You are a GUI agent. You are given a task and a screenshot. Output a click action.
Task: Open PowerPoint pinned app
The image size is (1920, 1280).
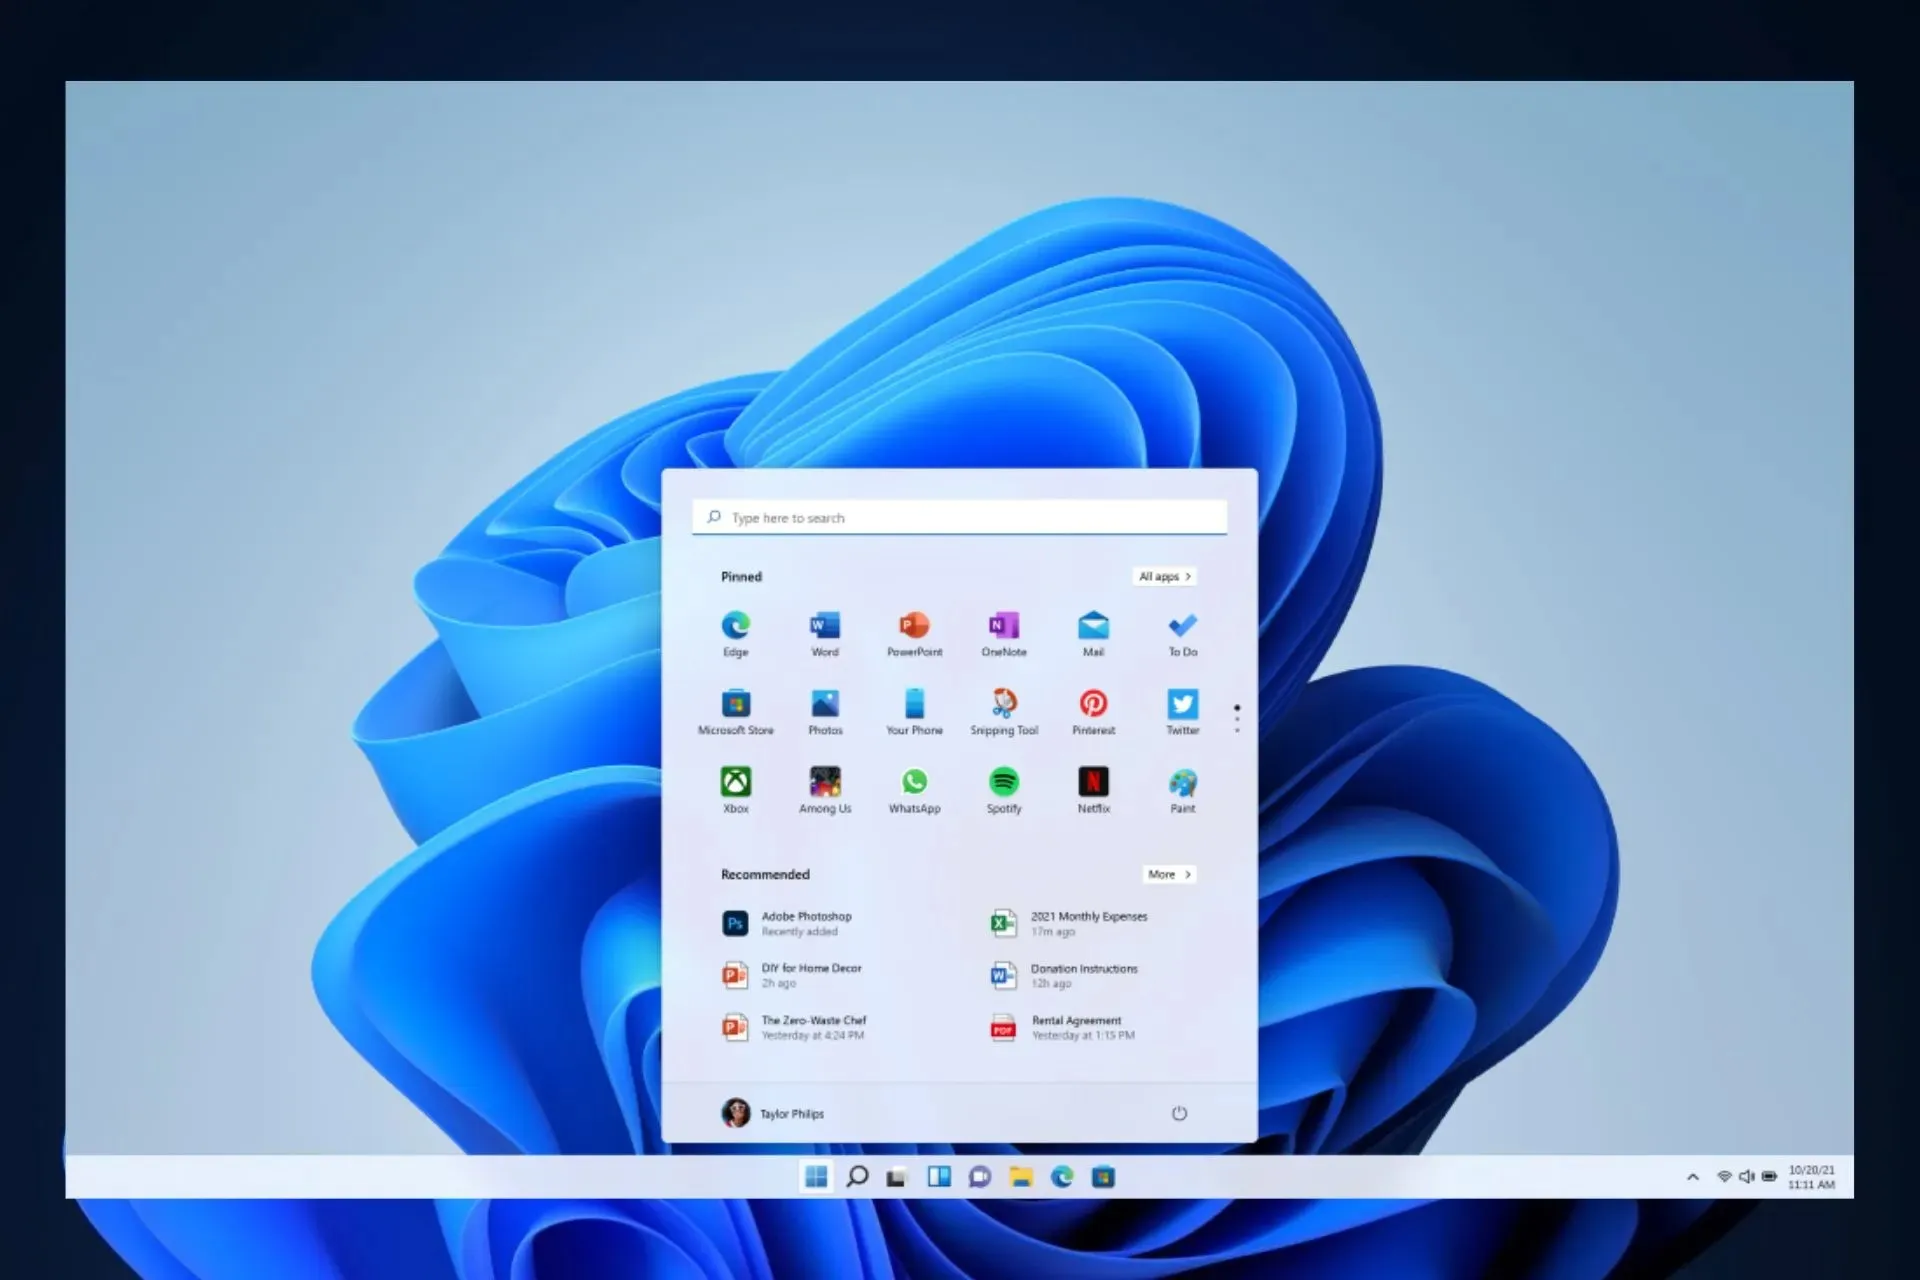click(914, 634)
